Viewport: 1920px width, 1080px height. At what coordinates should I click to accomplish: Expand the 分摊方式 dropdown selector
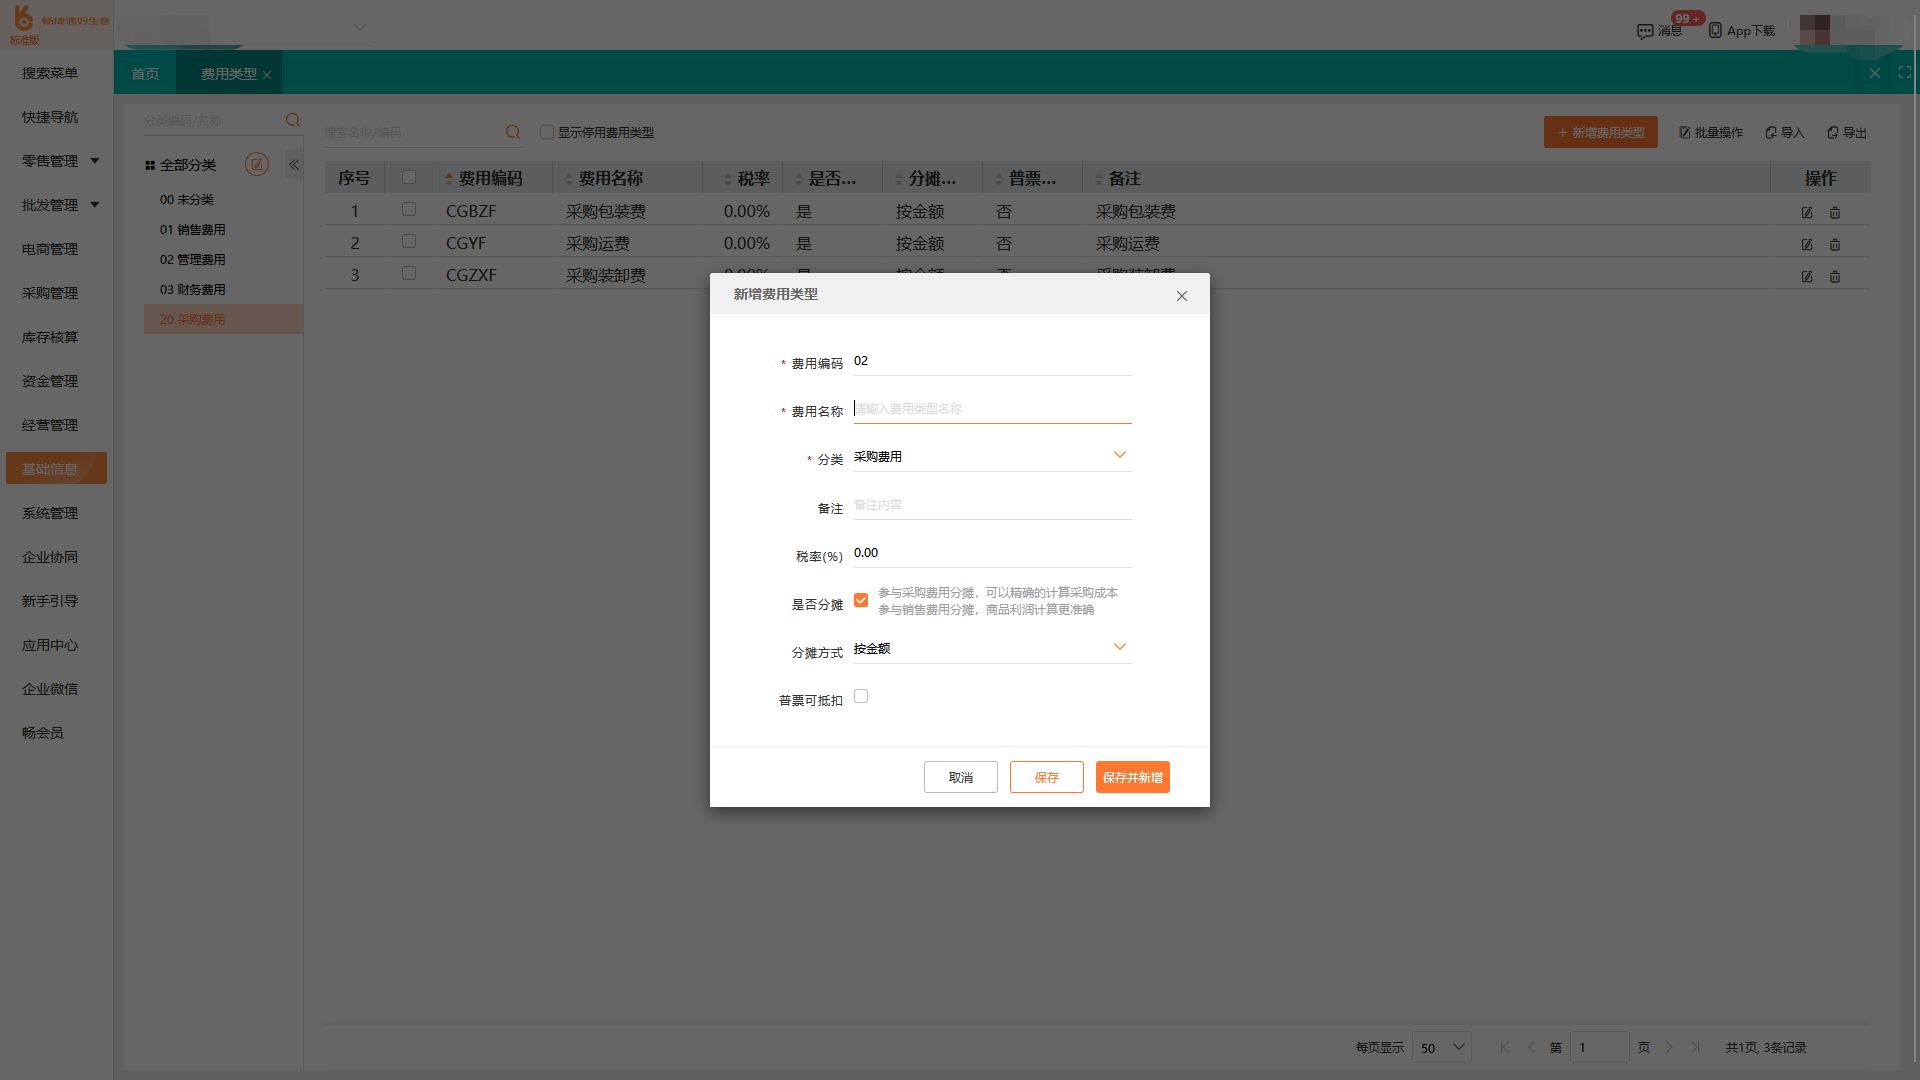(x=1120, y=647)
